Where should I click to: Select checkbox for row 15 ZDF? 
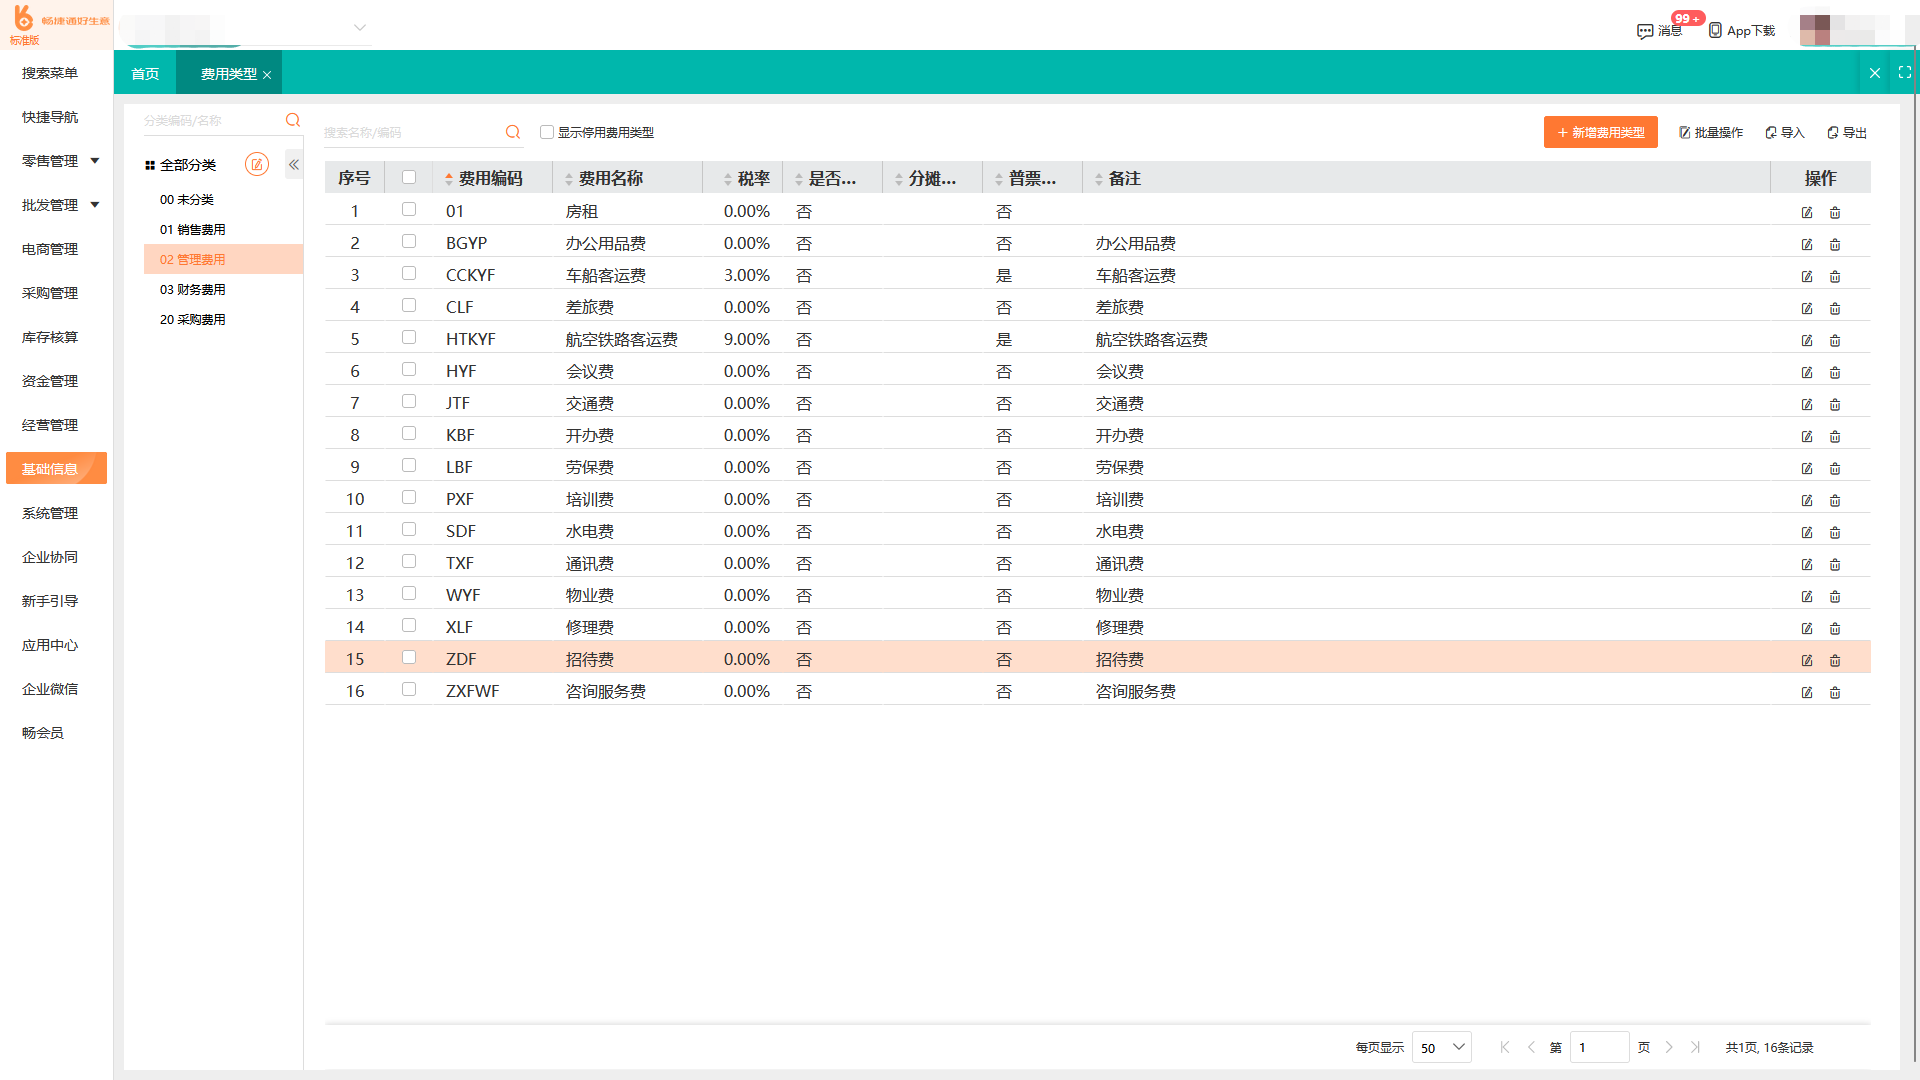[409, 658]
